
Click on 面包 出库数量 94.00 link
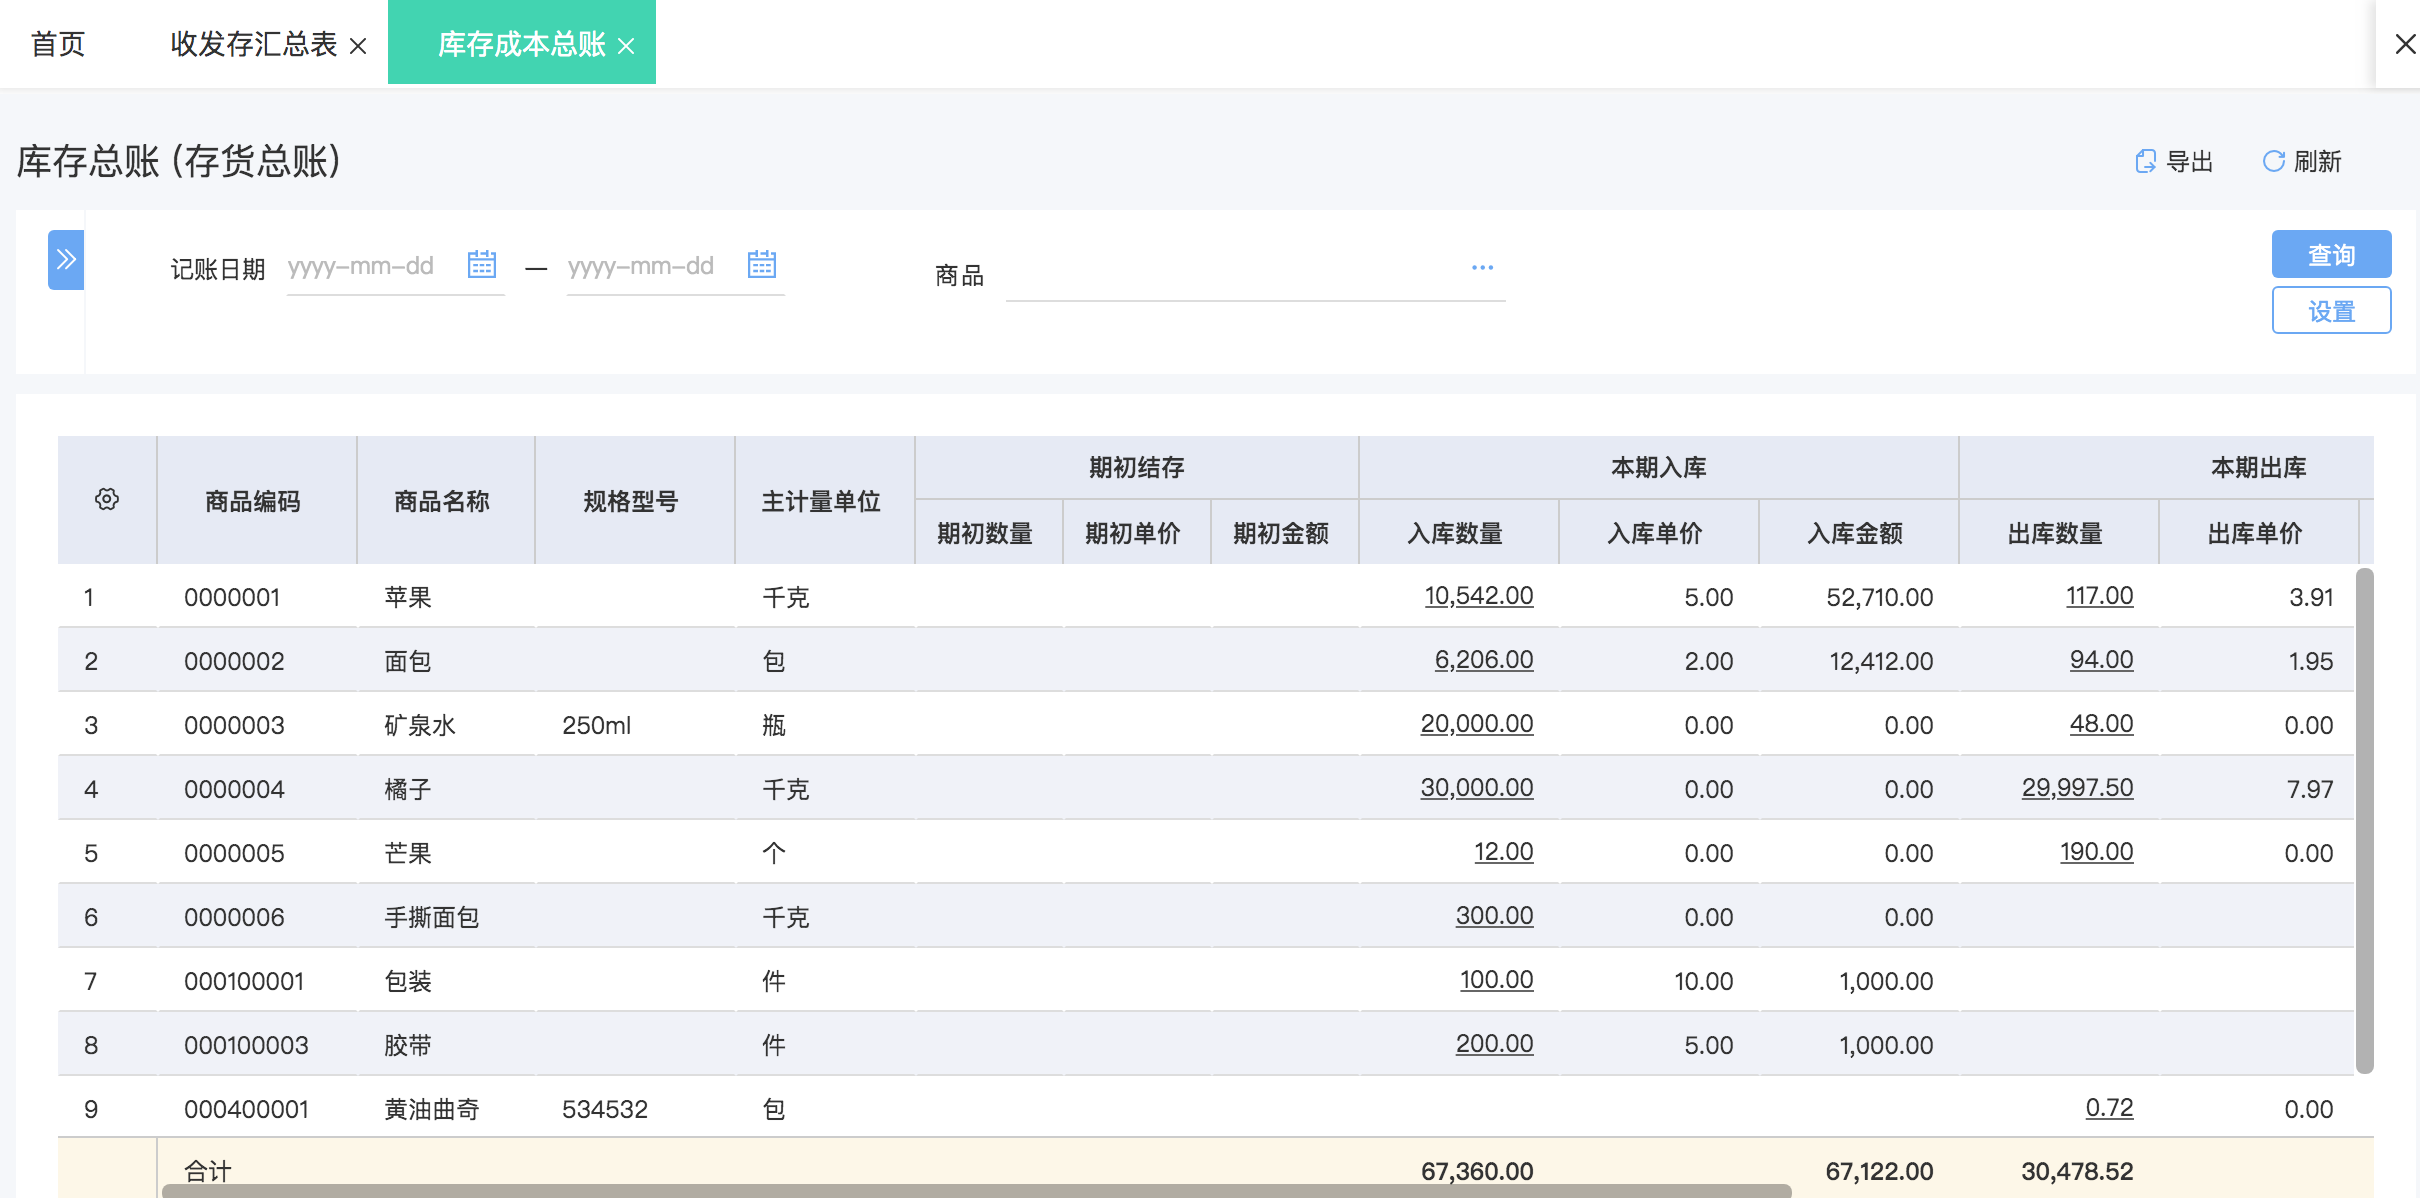pyautogui.click(x=2101, y=659)
